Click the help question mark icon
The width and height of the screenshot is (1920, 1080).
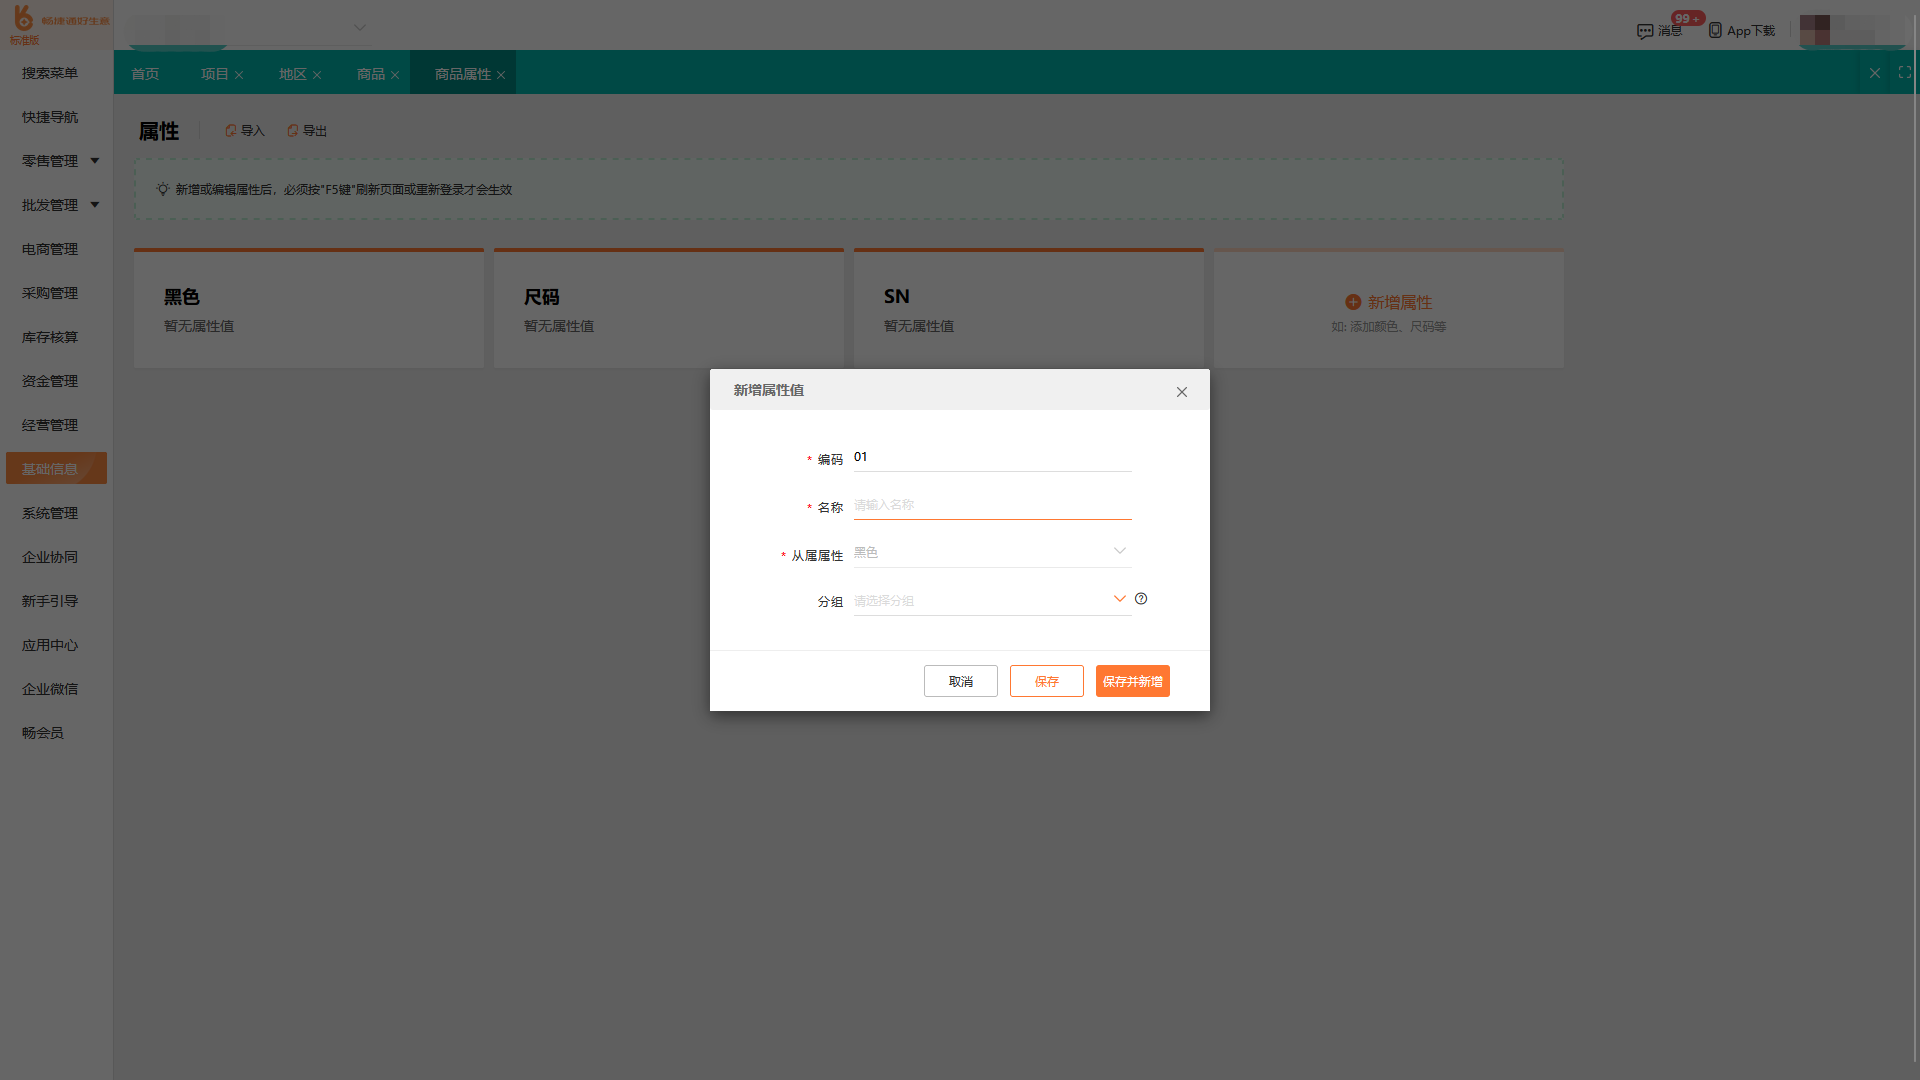[x=1141, y=597]
